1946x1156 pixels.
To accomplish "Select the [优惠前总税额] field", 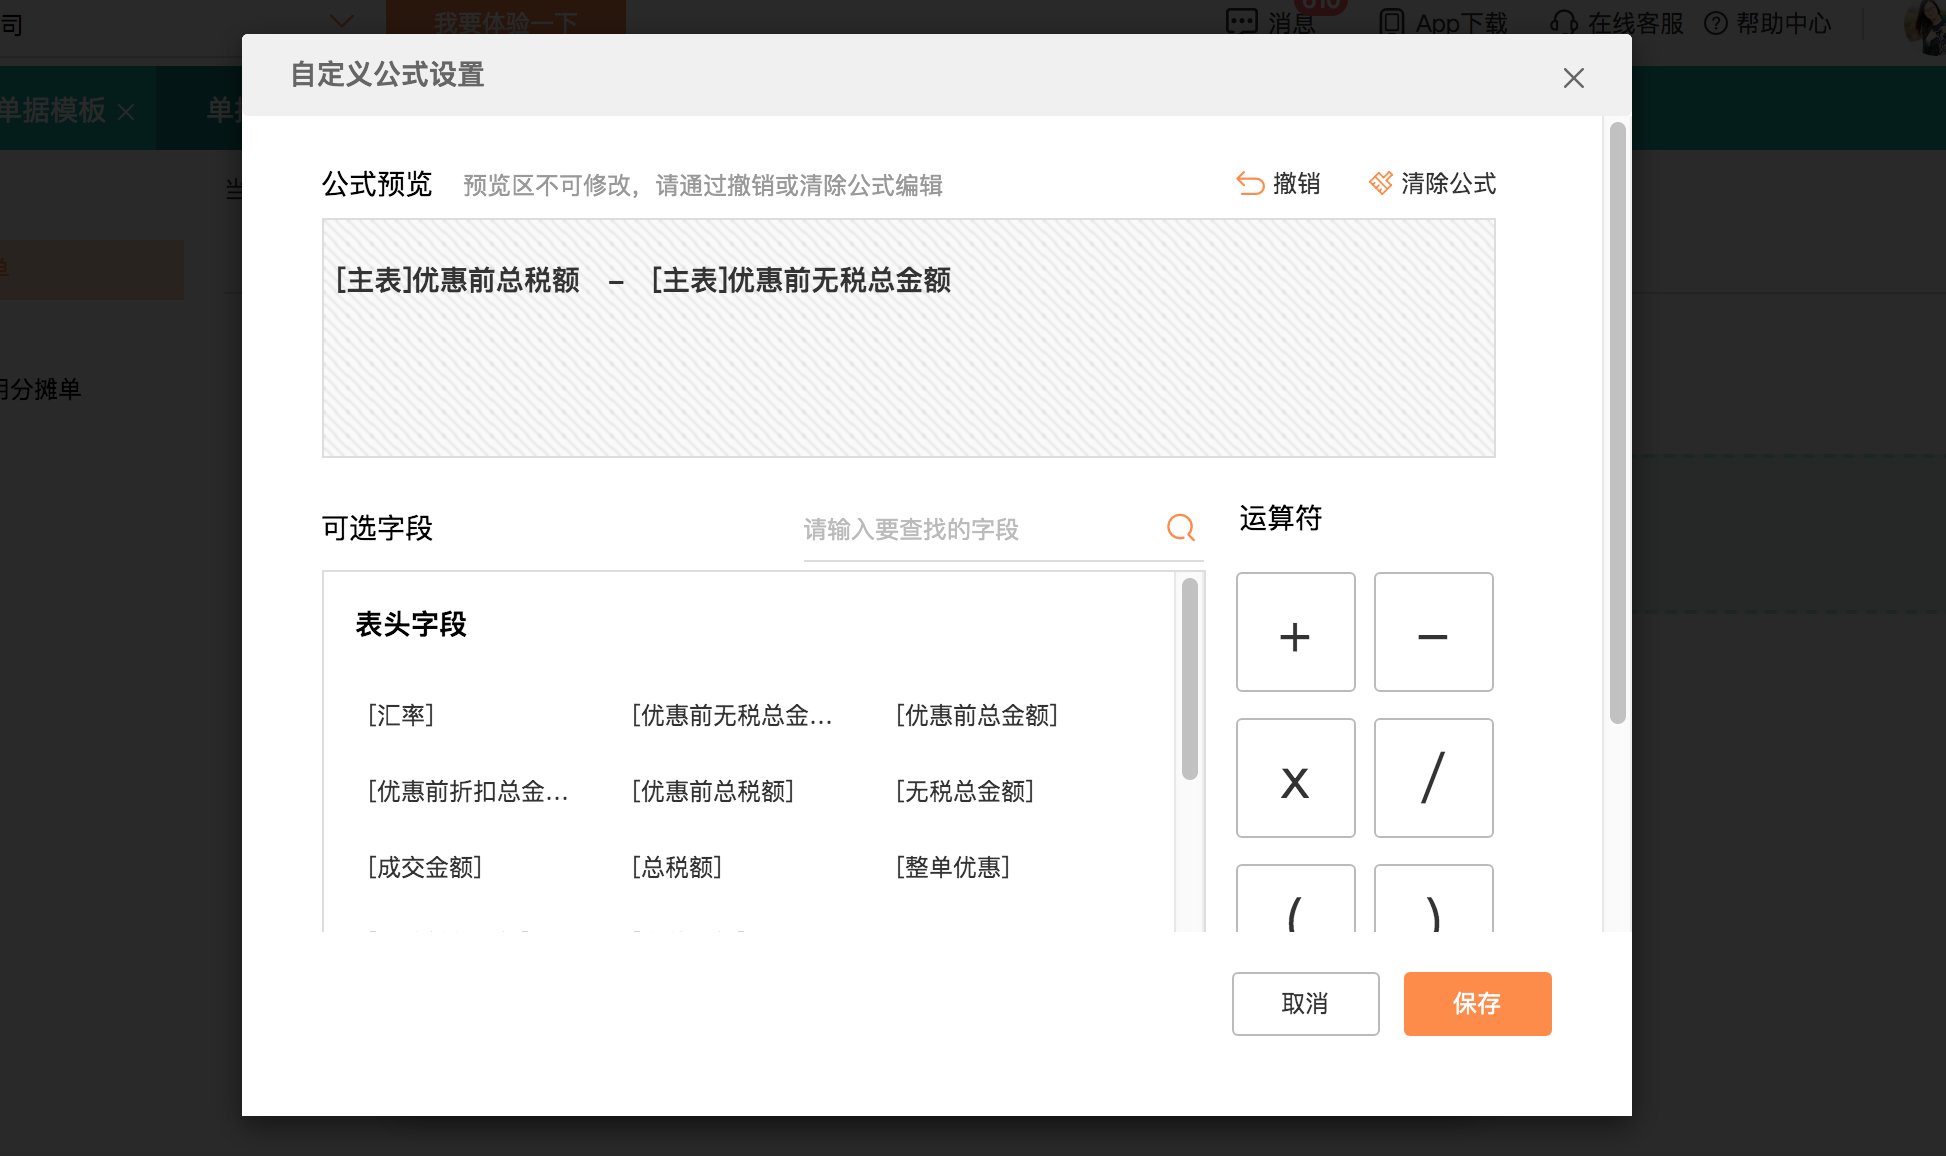I will (x=712, y=790).
